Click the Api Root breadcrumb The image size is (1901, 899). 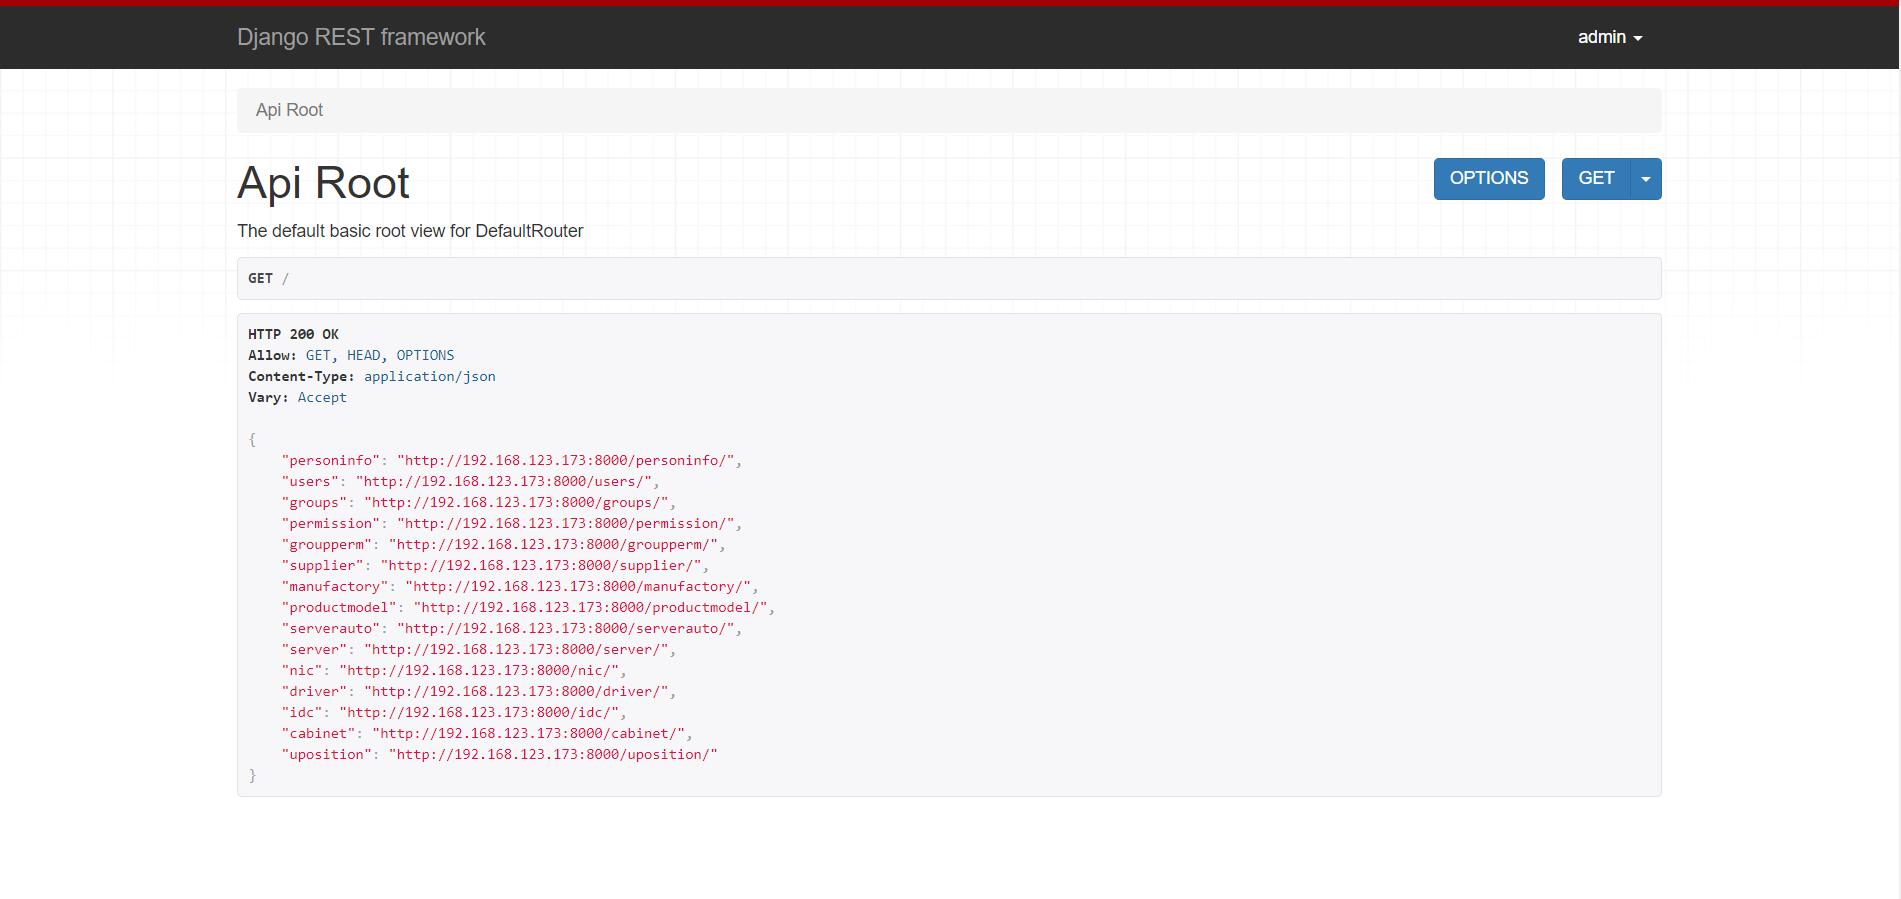click(289, 110)
